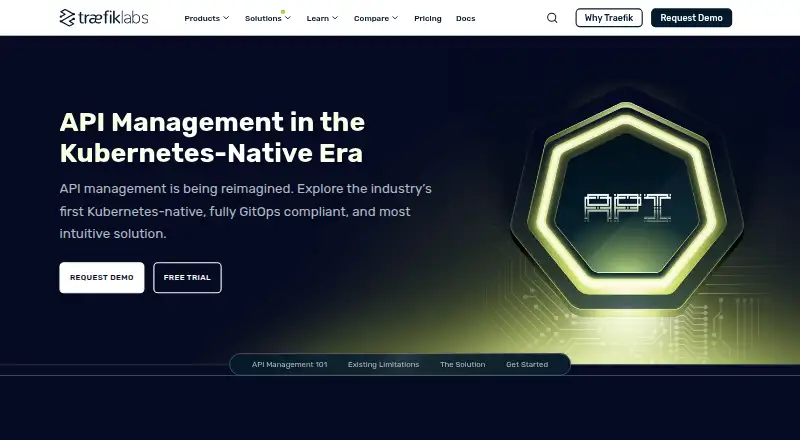Expand the Compare dropdown menu
This screenshot has height=440, width=800.
376,18
